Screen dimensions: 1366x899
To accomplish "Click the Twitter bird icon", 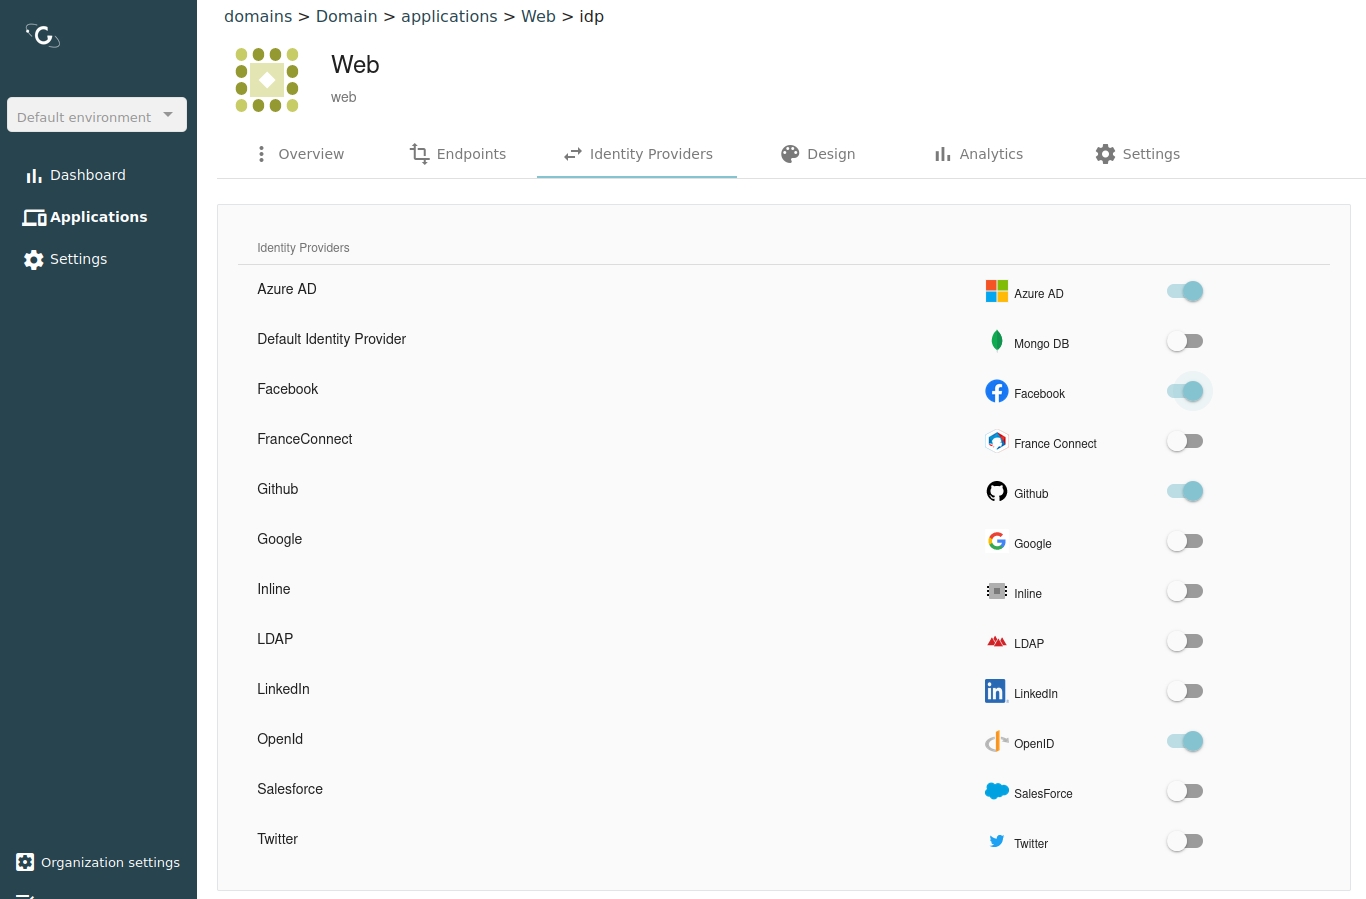I will pos(996,841).
